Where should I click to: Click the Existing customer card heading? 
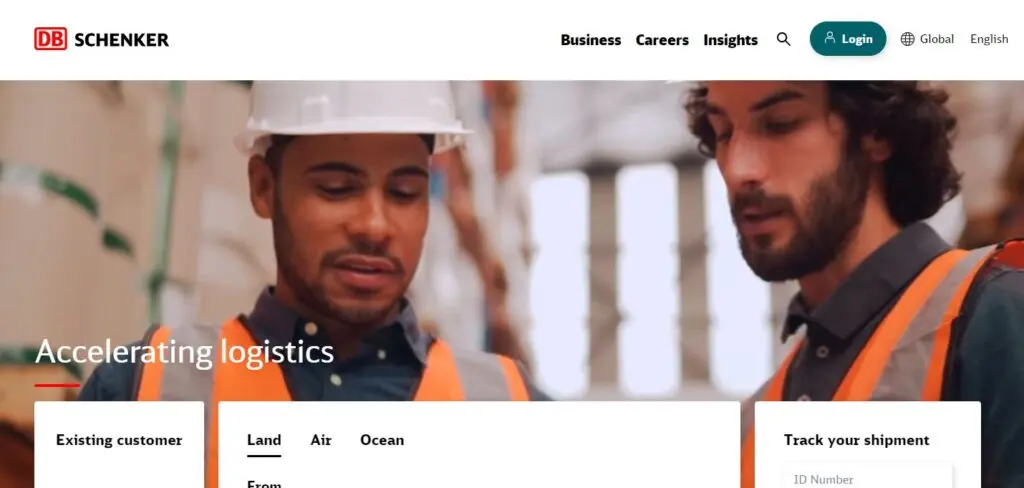(119, 440)
